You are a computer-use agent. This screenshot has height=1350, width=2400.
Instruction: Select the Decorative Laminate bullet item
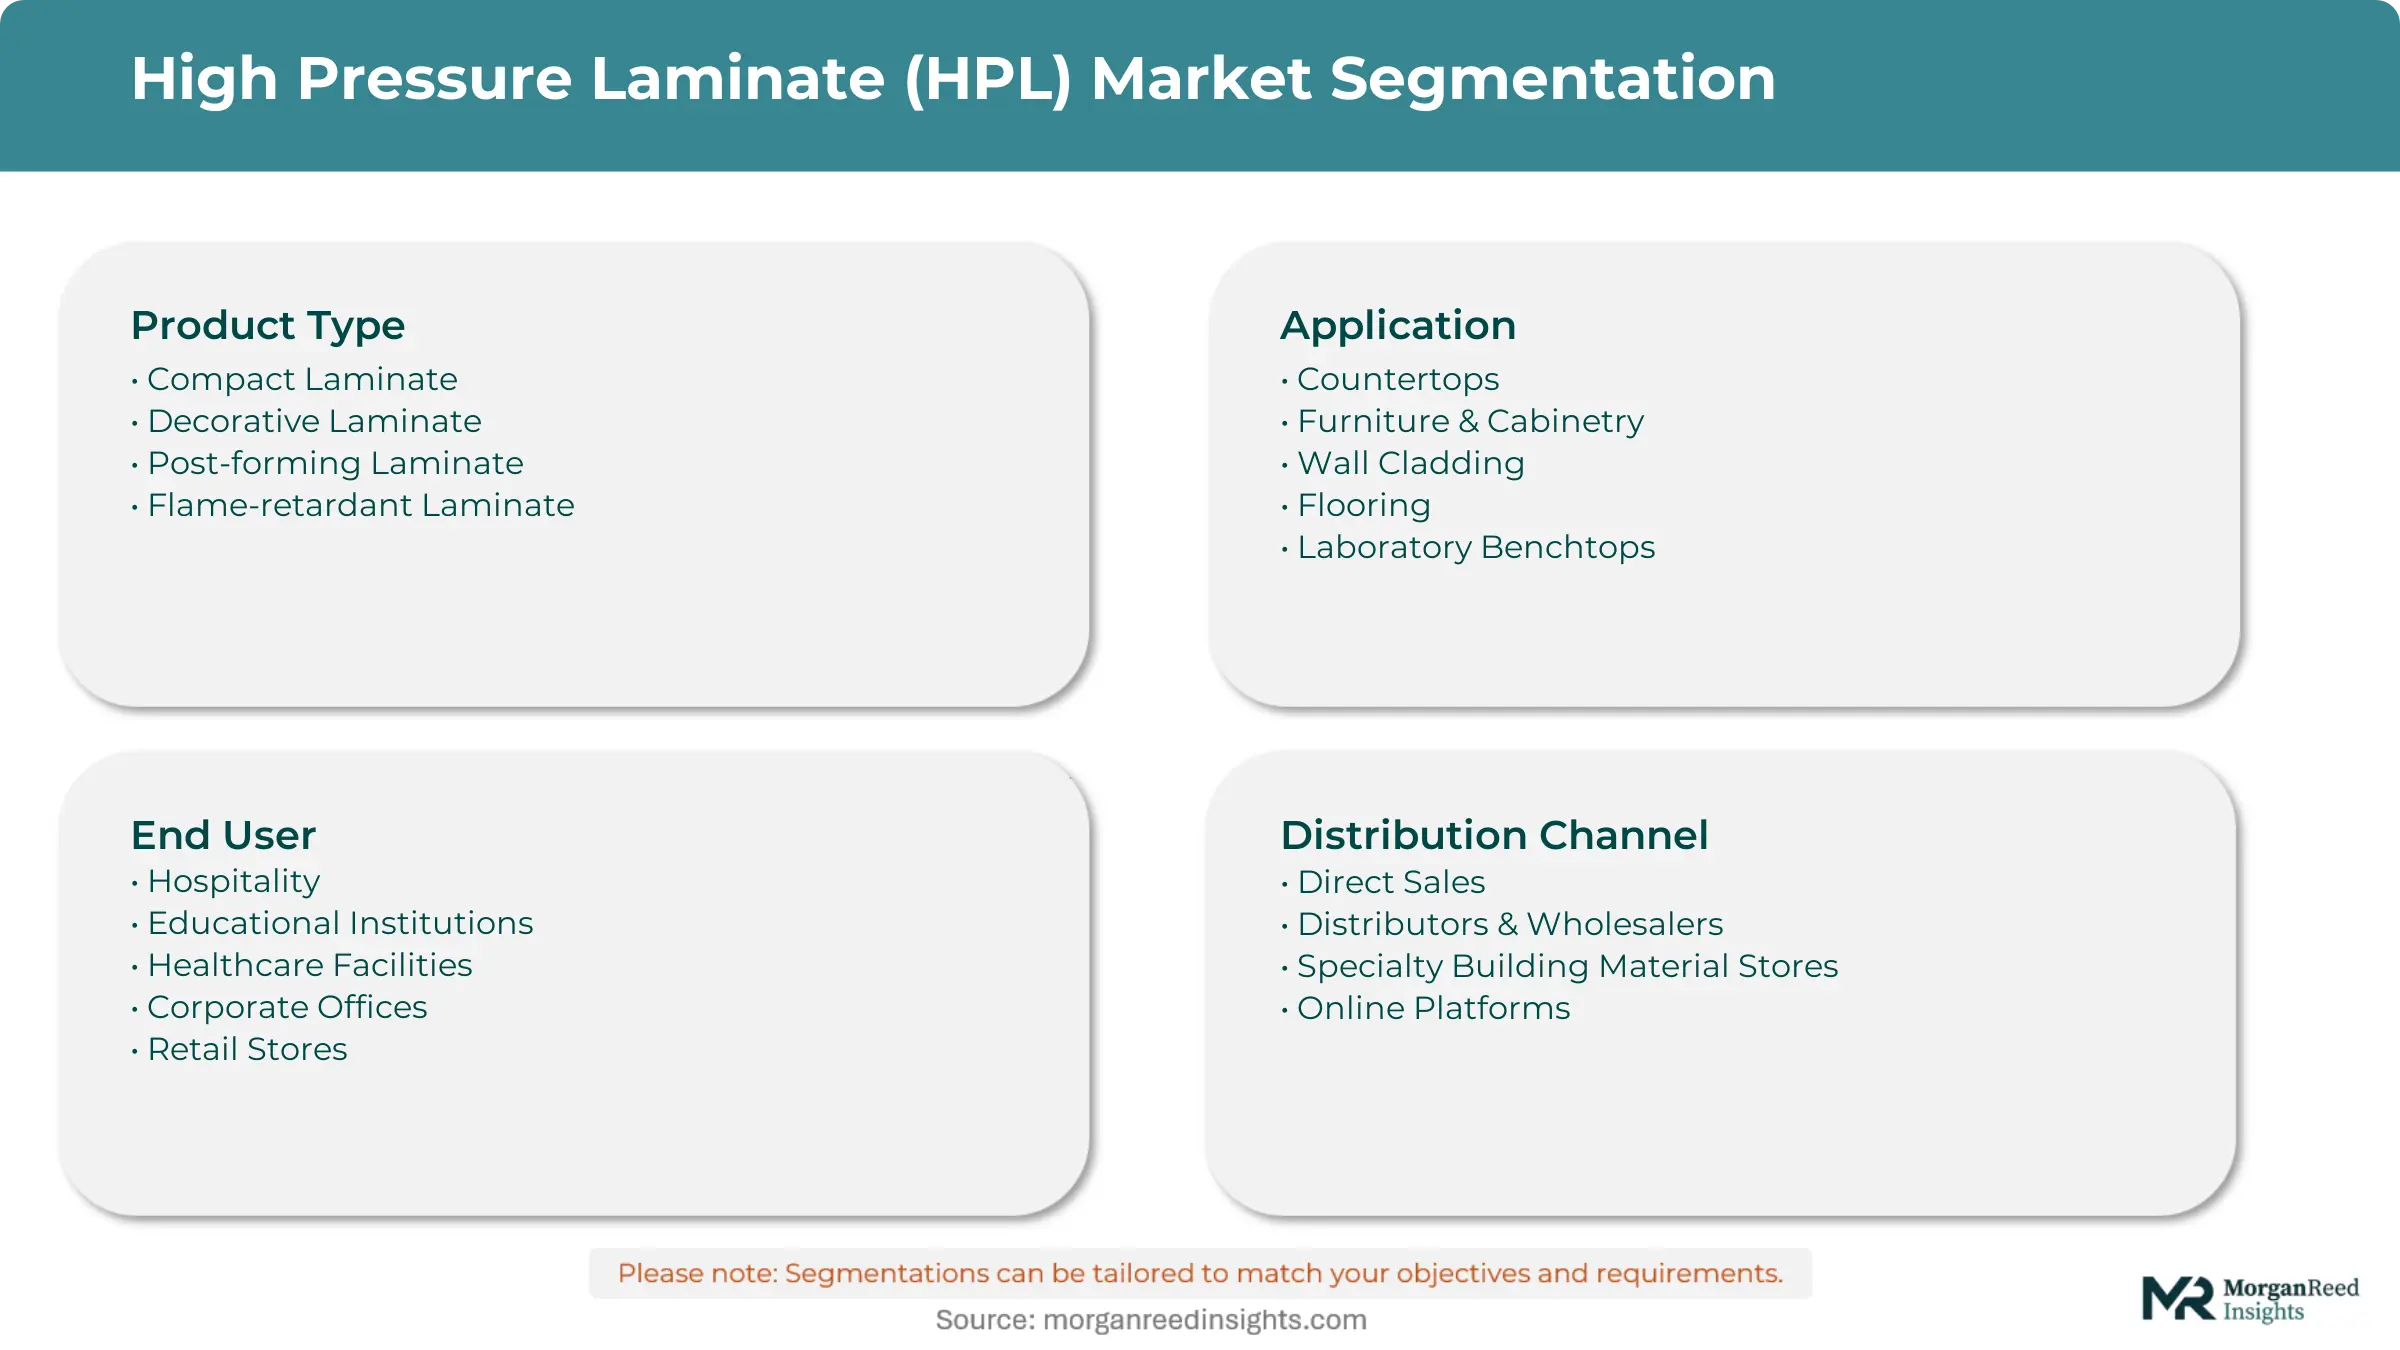[x=314, y=421]
